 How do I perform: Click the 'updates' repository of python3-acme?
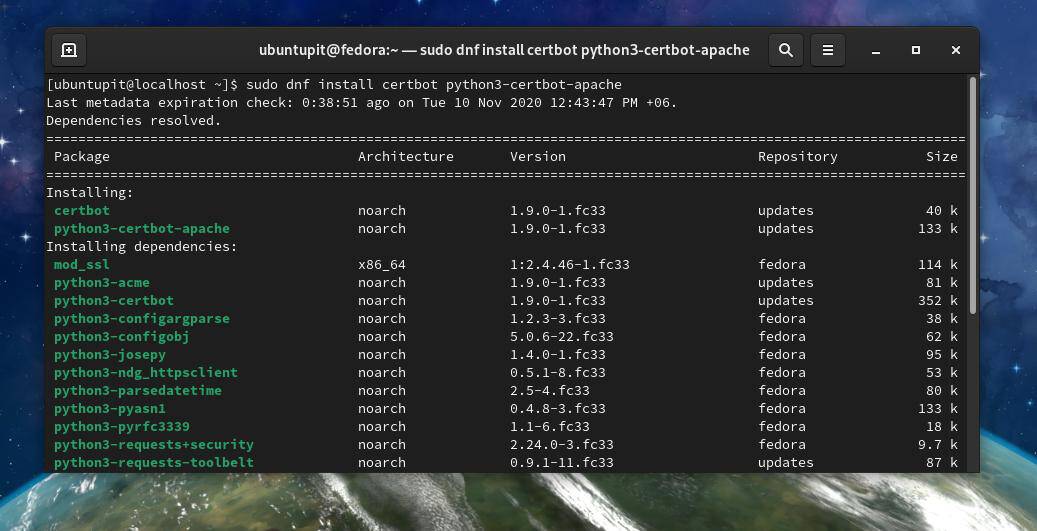786,282
